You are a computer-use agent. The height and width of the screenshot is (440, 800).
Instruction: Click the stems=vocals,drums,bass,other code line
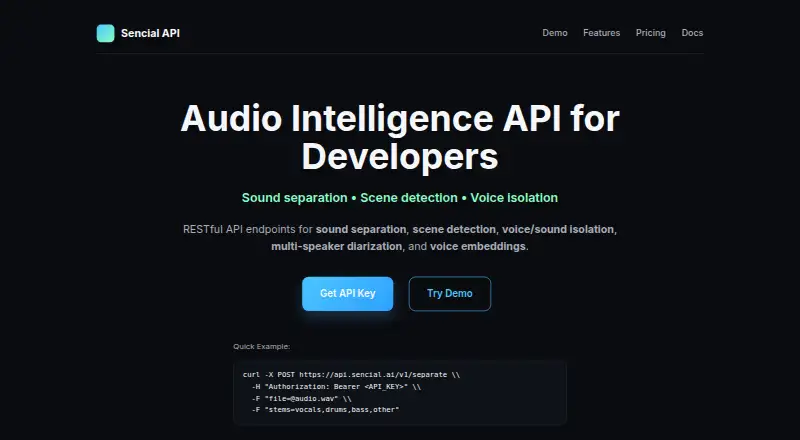click(x=326, y=409)
